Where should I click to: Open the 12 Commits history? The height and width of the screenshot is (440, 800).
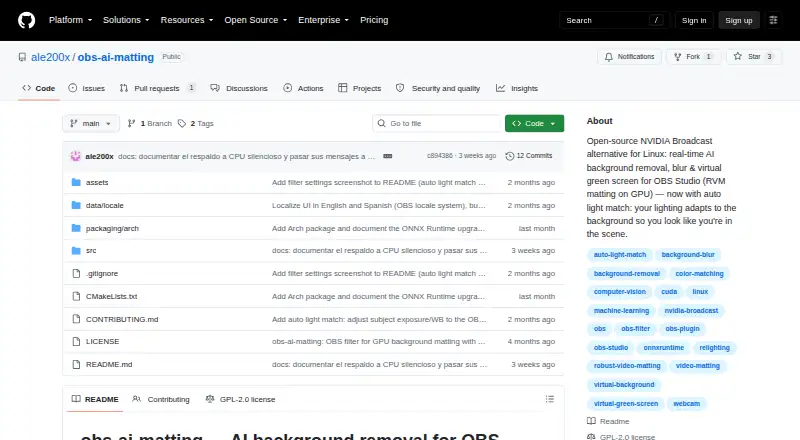pyautogui.click(x=529, y=156)
